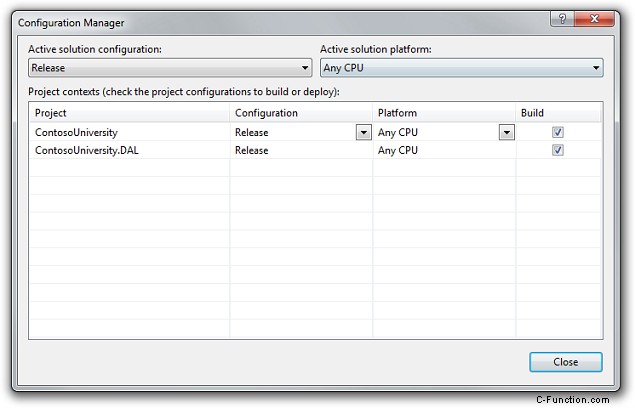Expand the ContosoUniversity row Platform dropdown arrow
Image resolution: width=635 pixels, height=408 pixels.
(506, 132)
